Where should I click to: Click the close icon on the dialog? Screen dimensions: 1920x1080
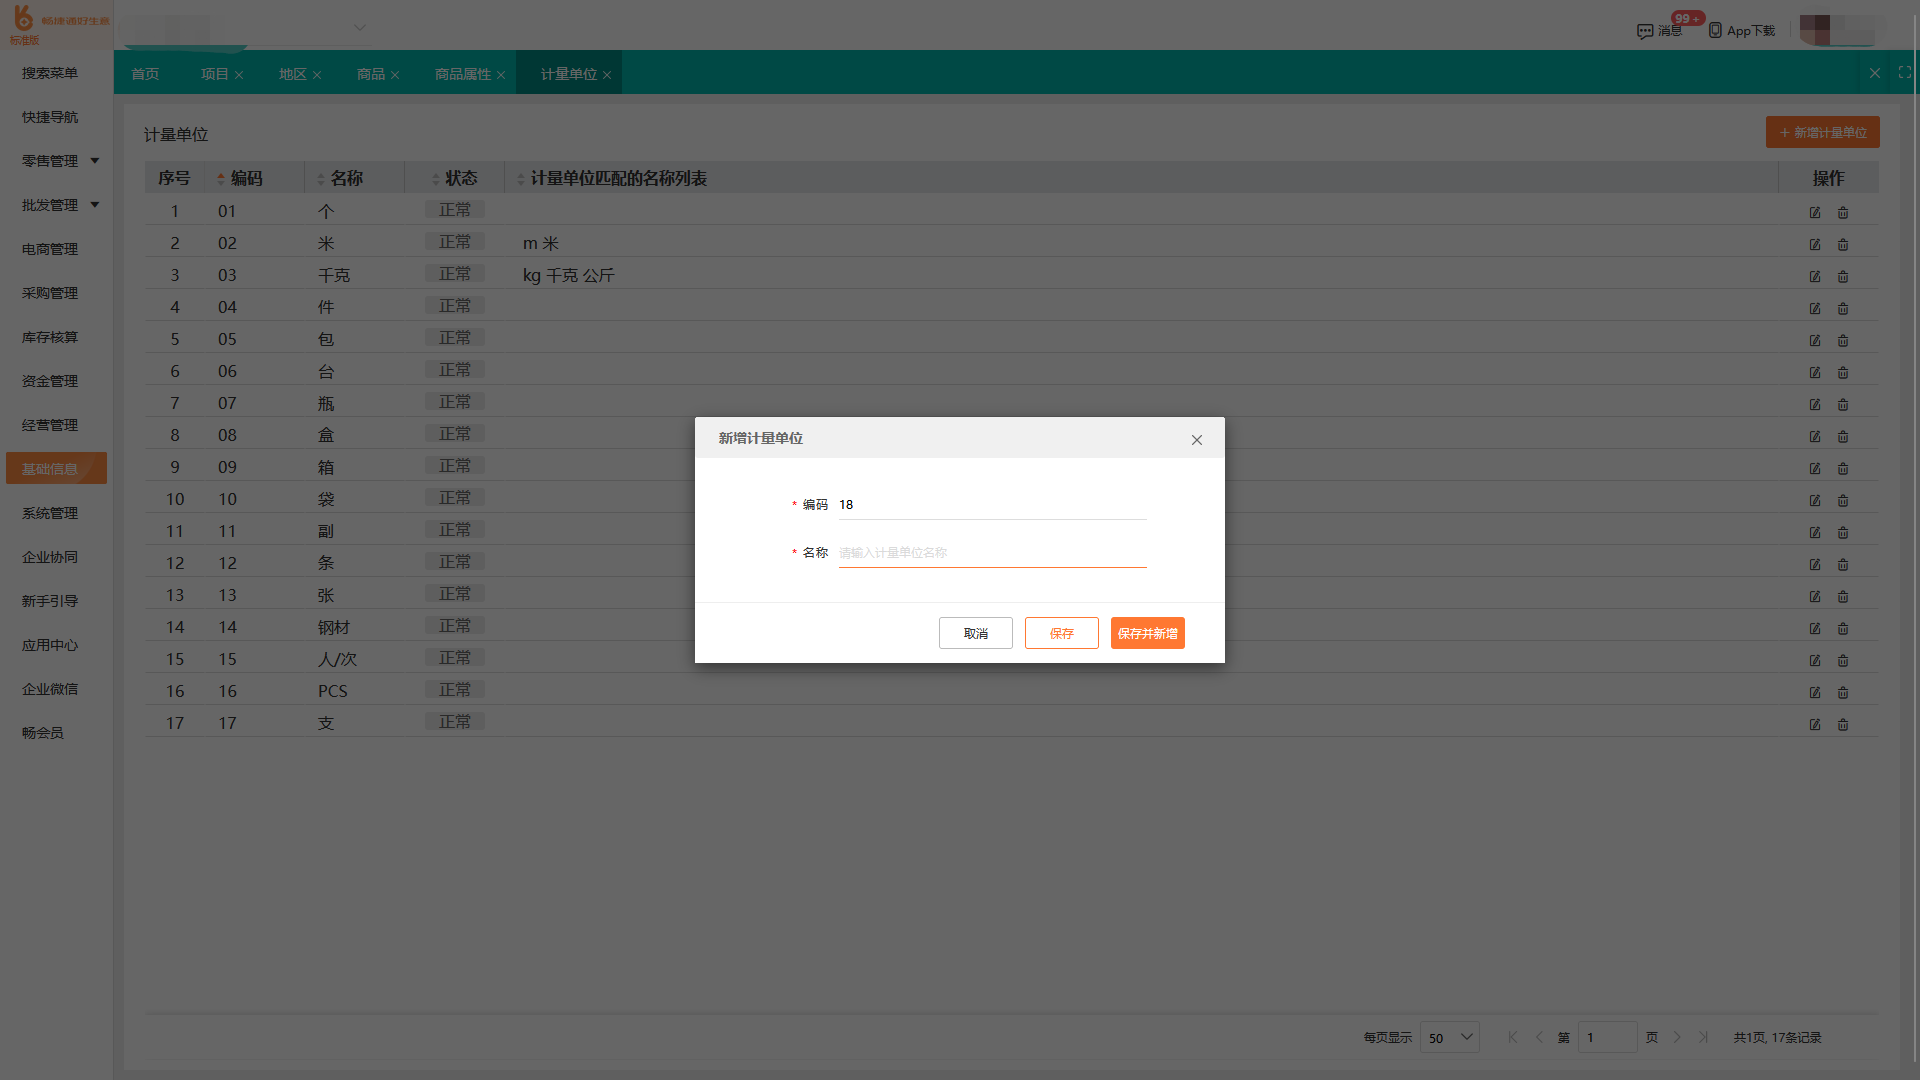1197,439
